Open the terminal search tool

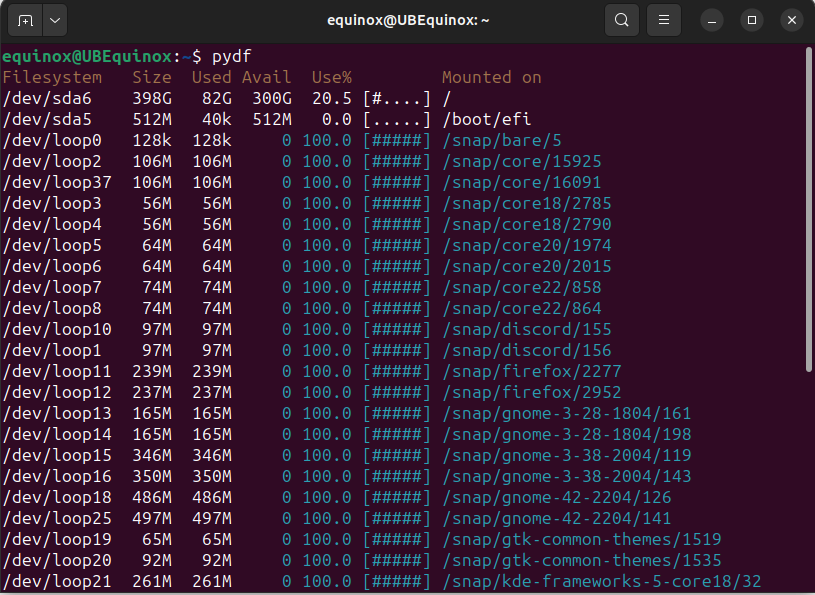pyautogui.click(x=622, y=20)
